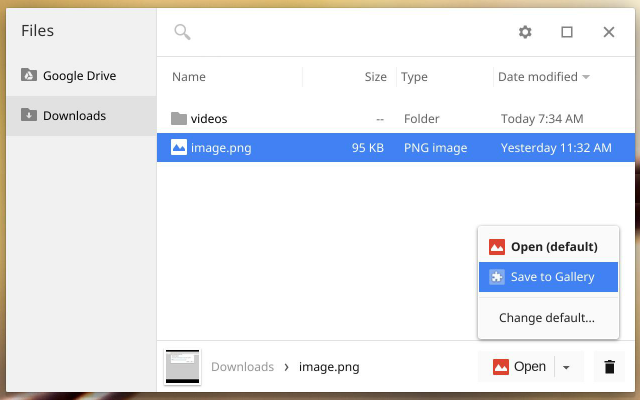
Task: Click the image.png preview thumbnail
Action: [182, 367]
